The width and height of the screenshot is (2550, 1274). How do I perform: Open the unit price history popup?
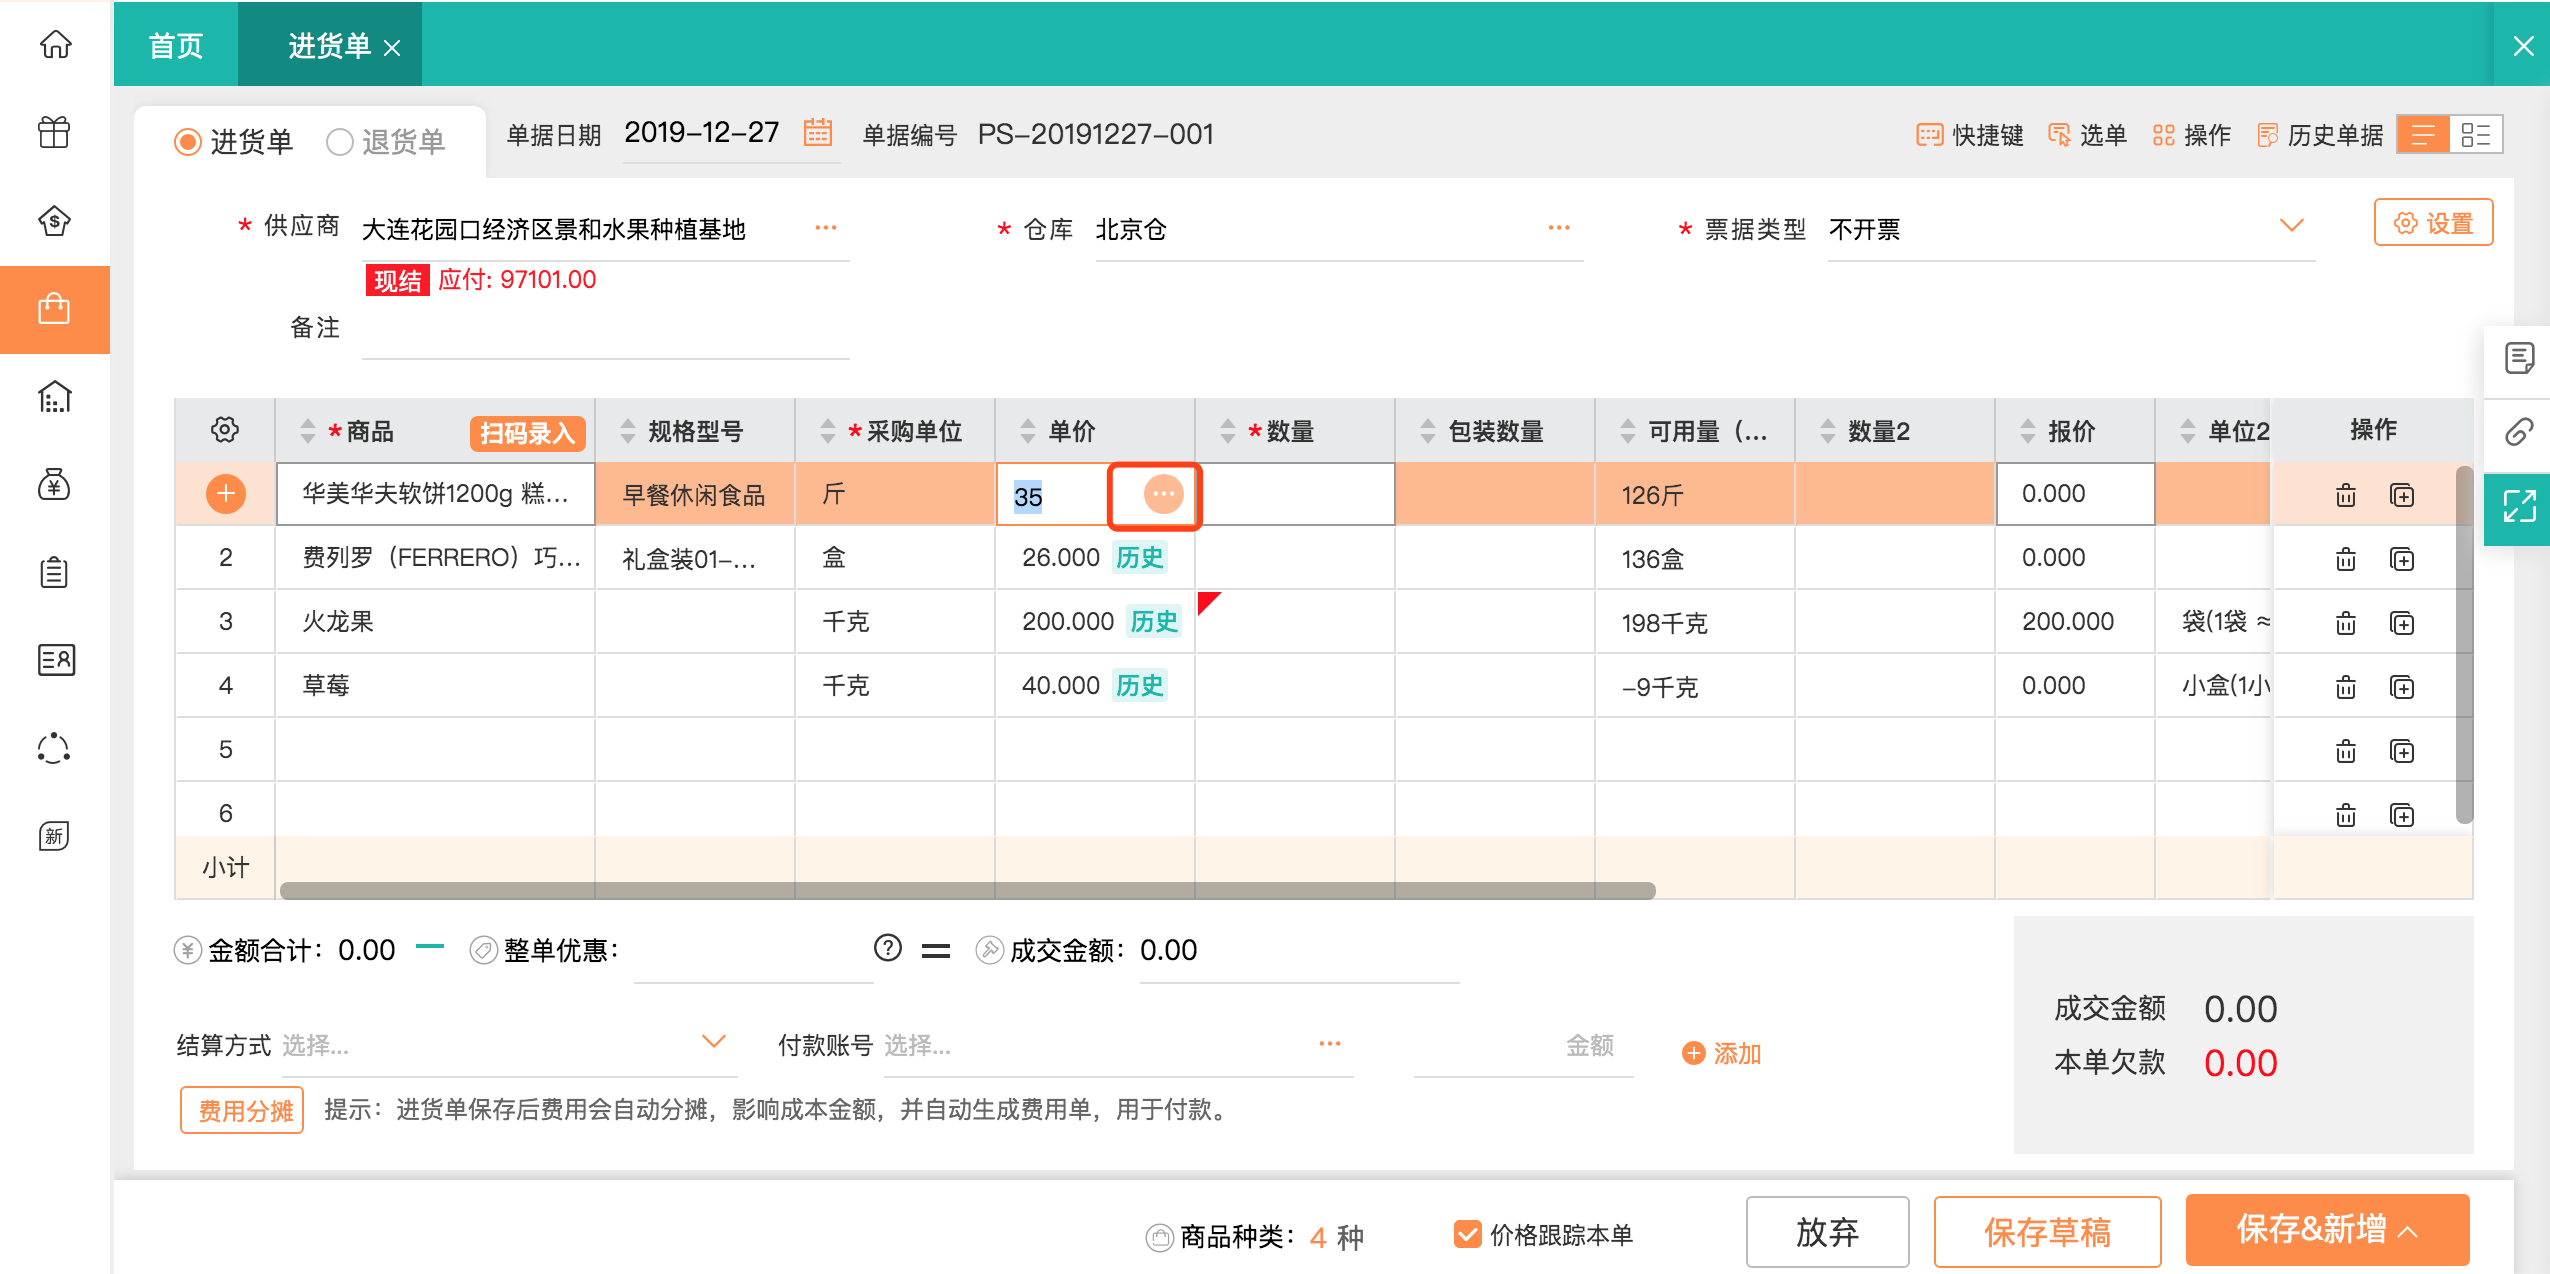(1160, 495)
